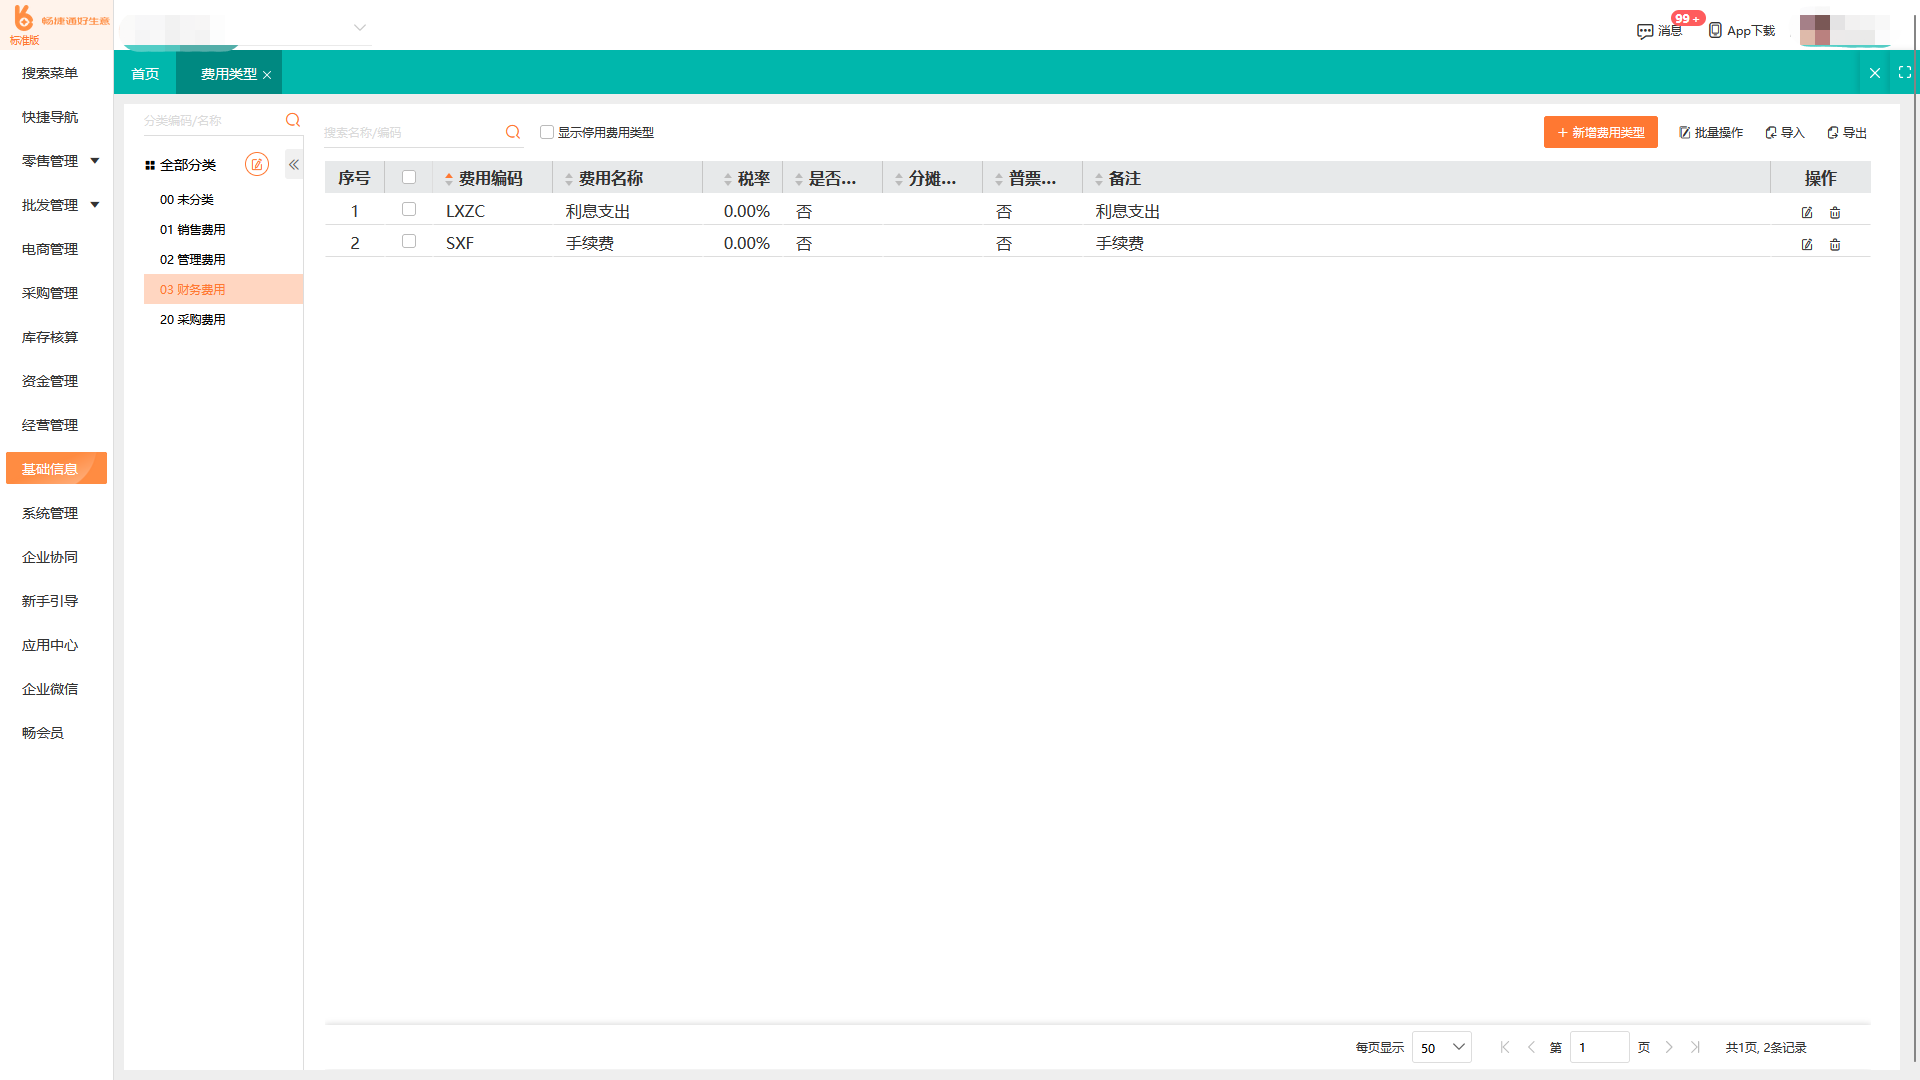The image size is (1920, 1080).
Task: Click the delete icon for 利息支出
Action: 1836,212
